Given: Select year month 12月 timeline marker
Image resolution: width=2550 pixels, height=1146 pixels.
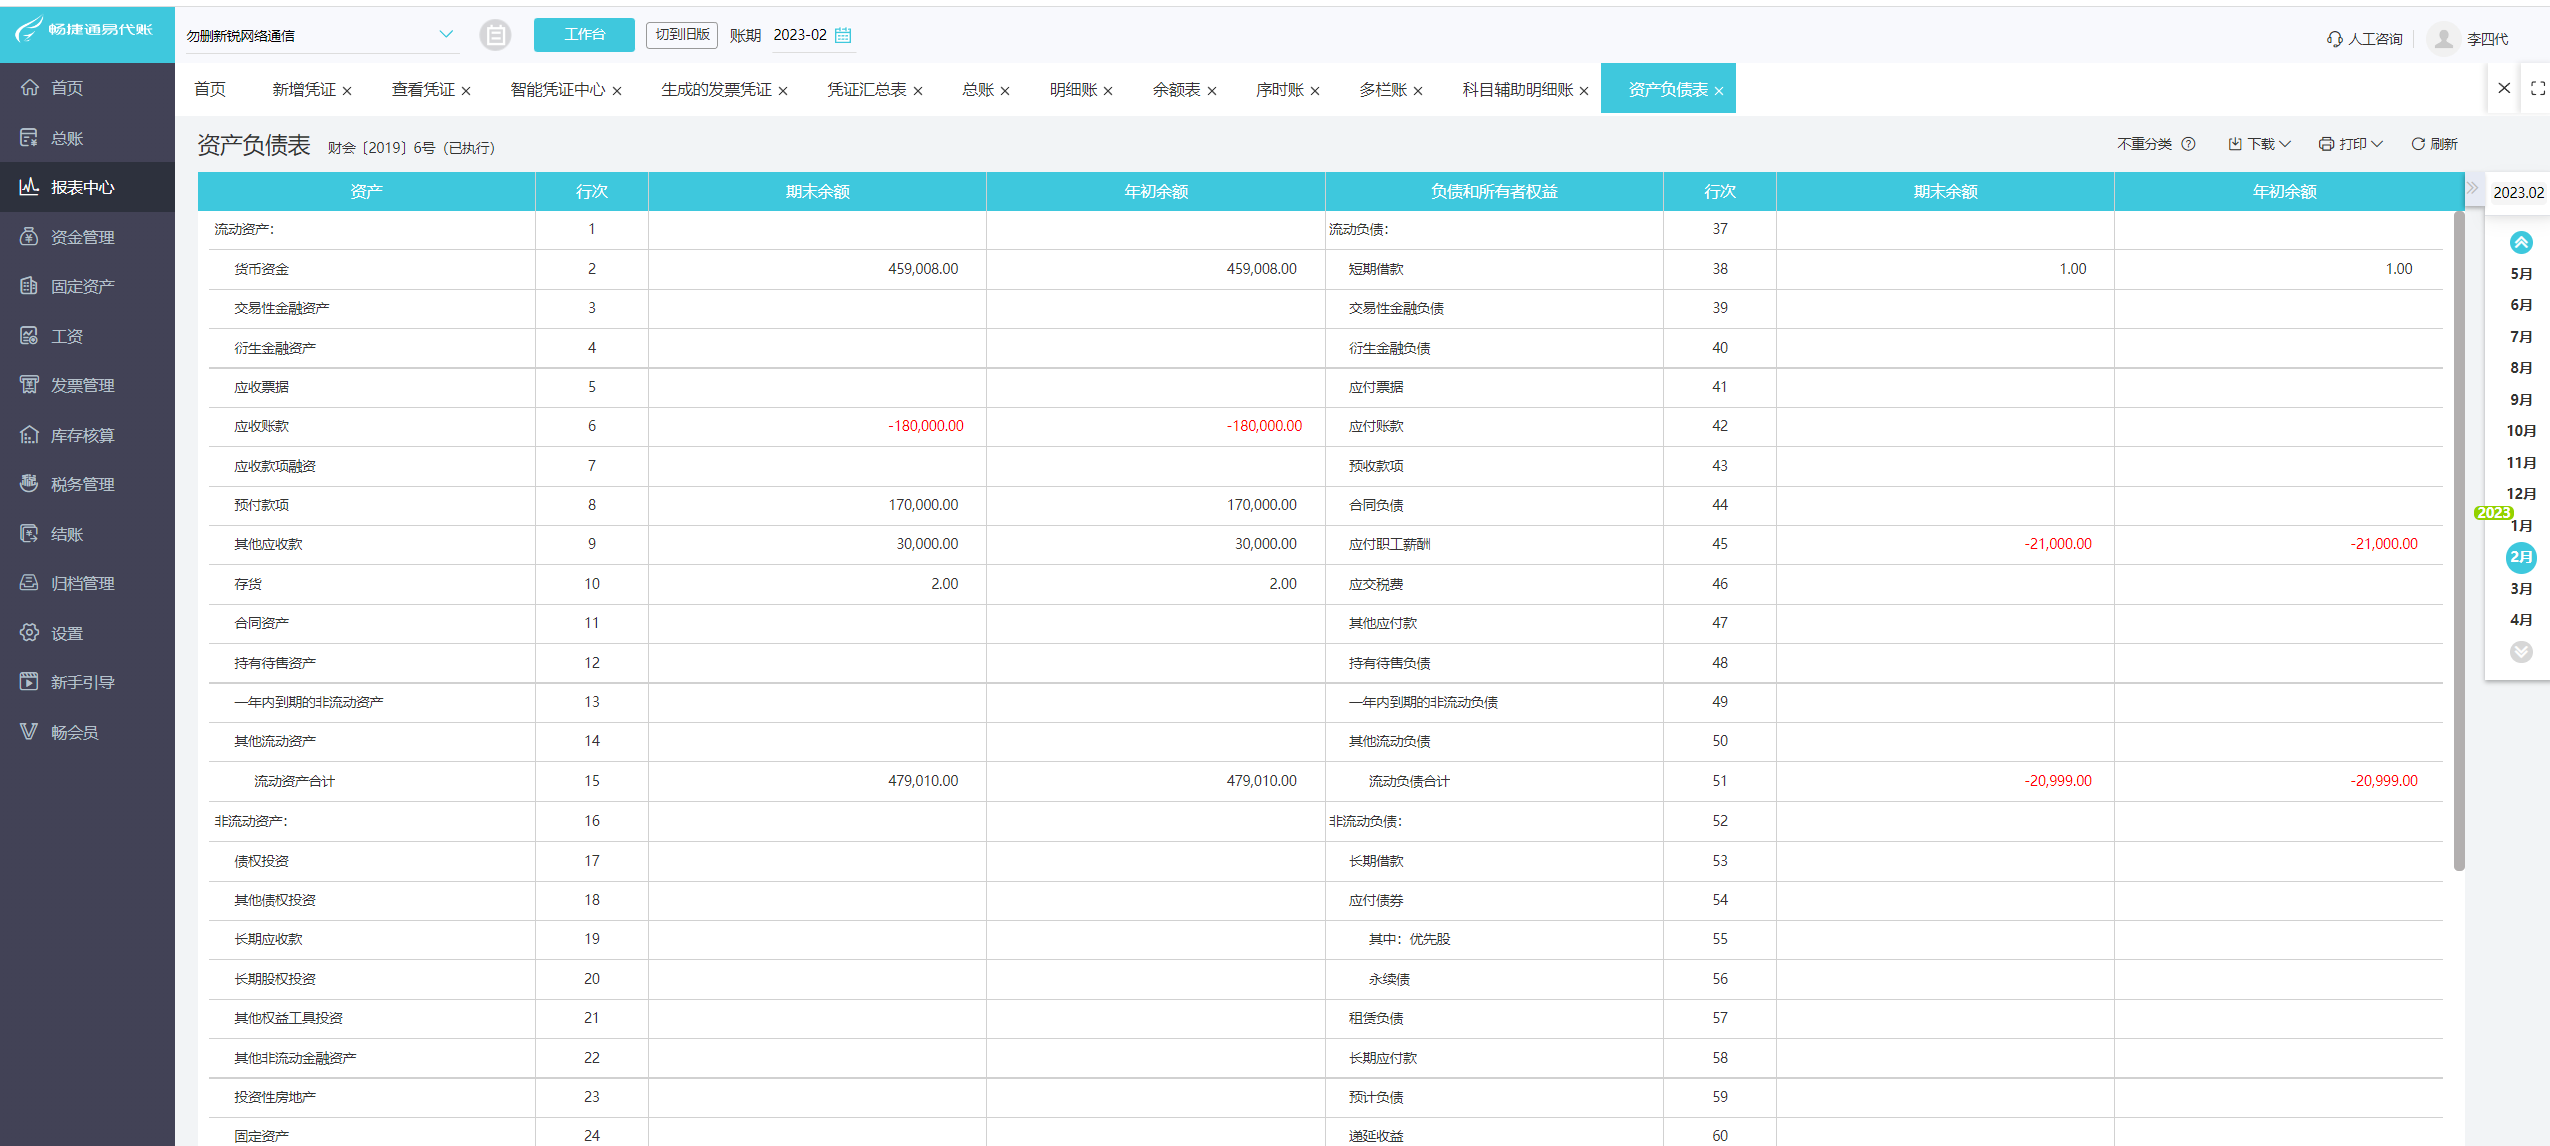Looking at the screenshot, I should tap(2519, 491).
